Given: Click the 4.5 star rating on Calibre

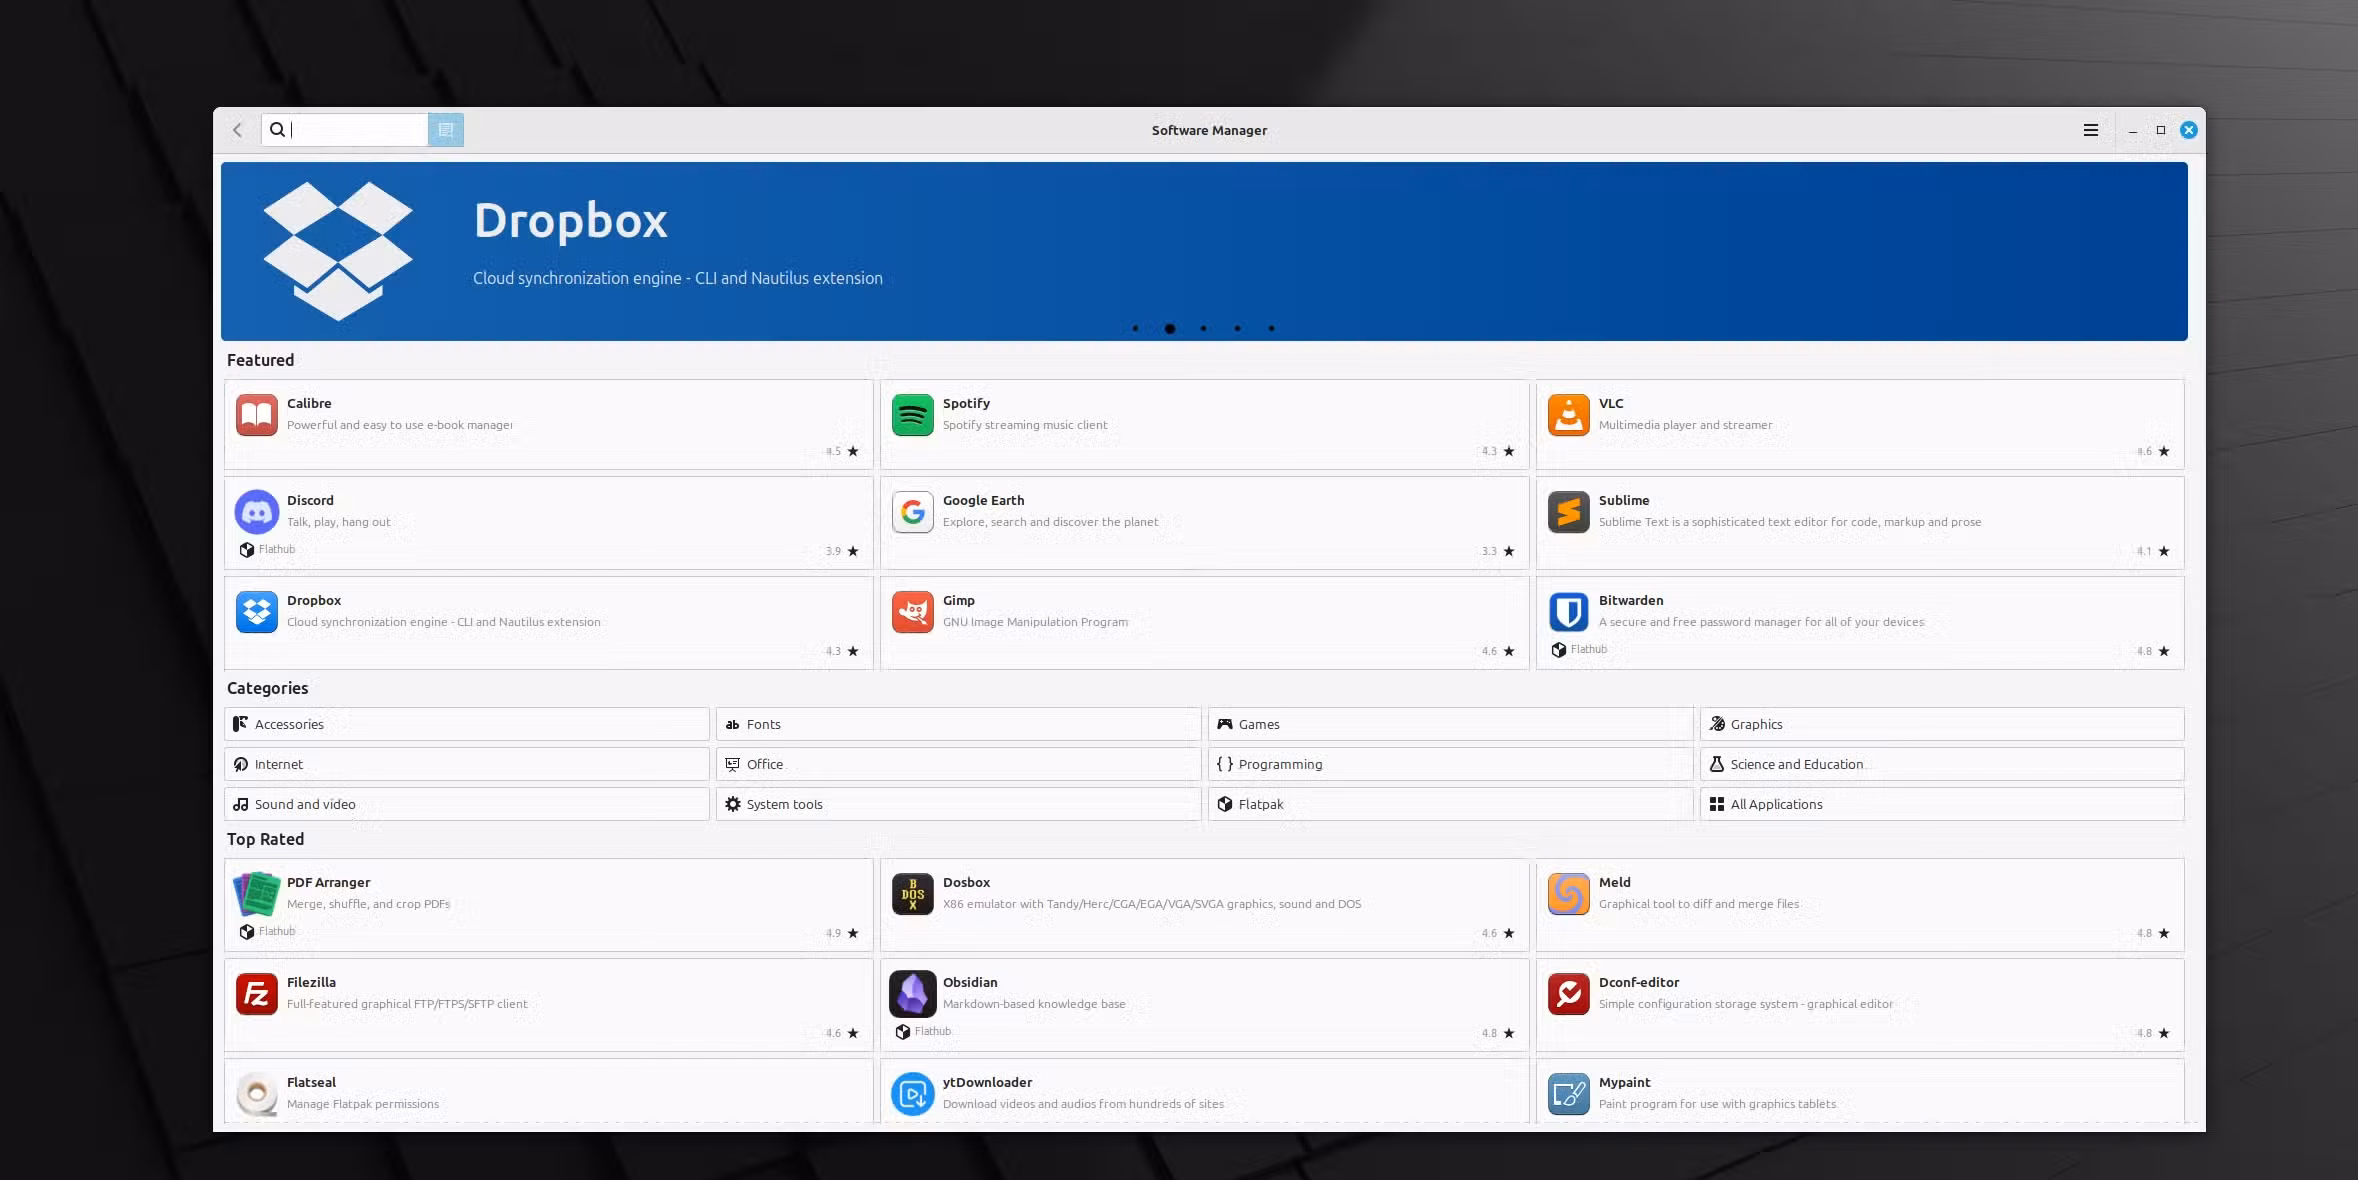Looking at the screenshot, I should tap(842, 451).
